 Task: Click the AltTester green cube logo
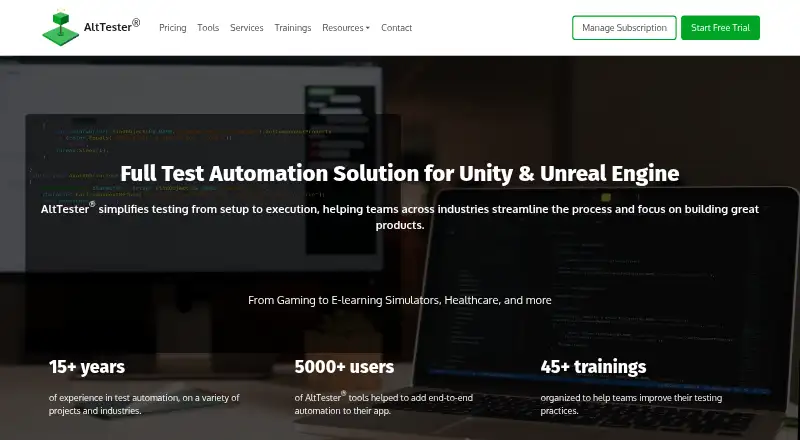coord(61,28)
